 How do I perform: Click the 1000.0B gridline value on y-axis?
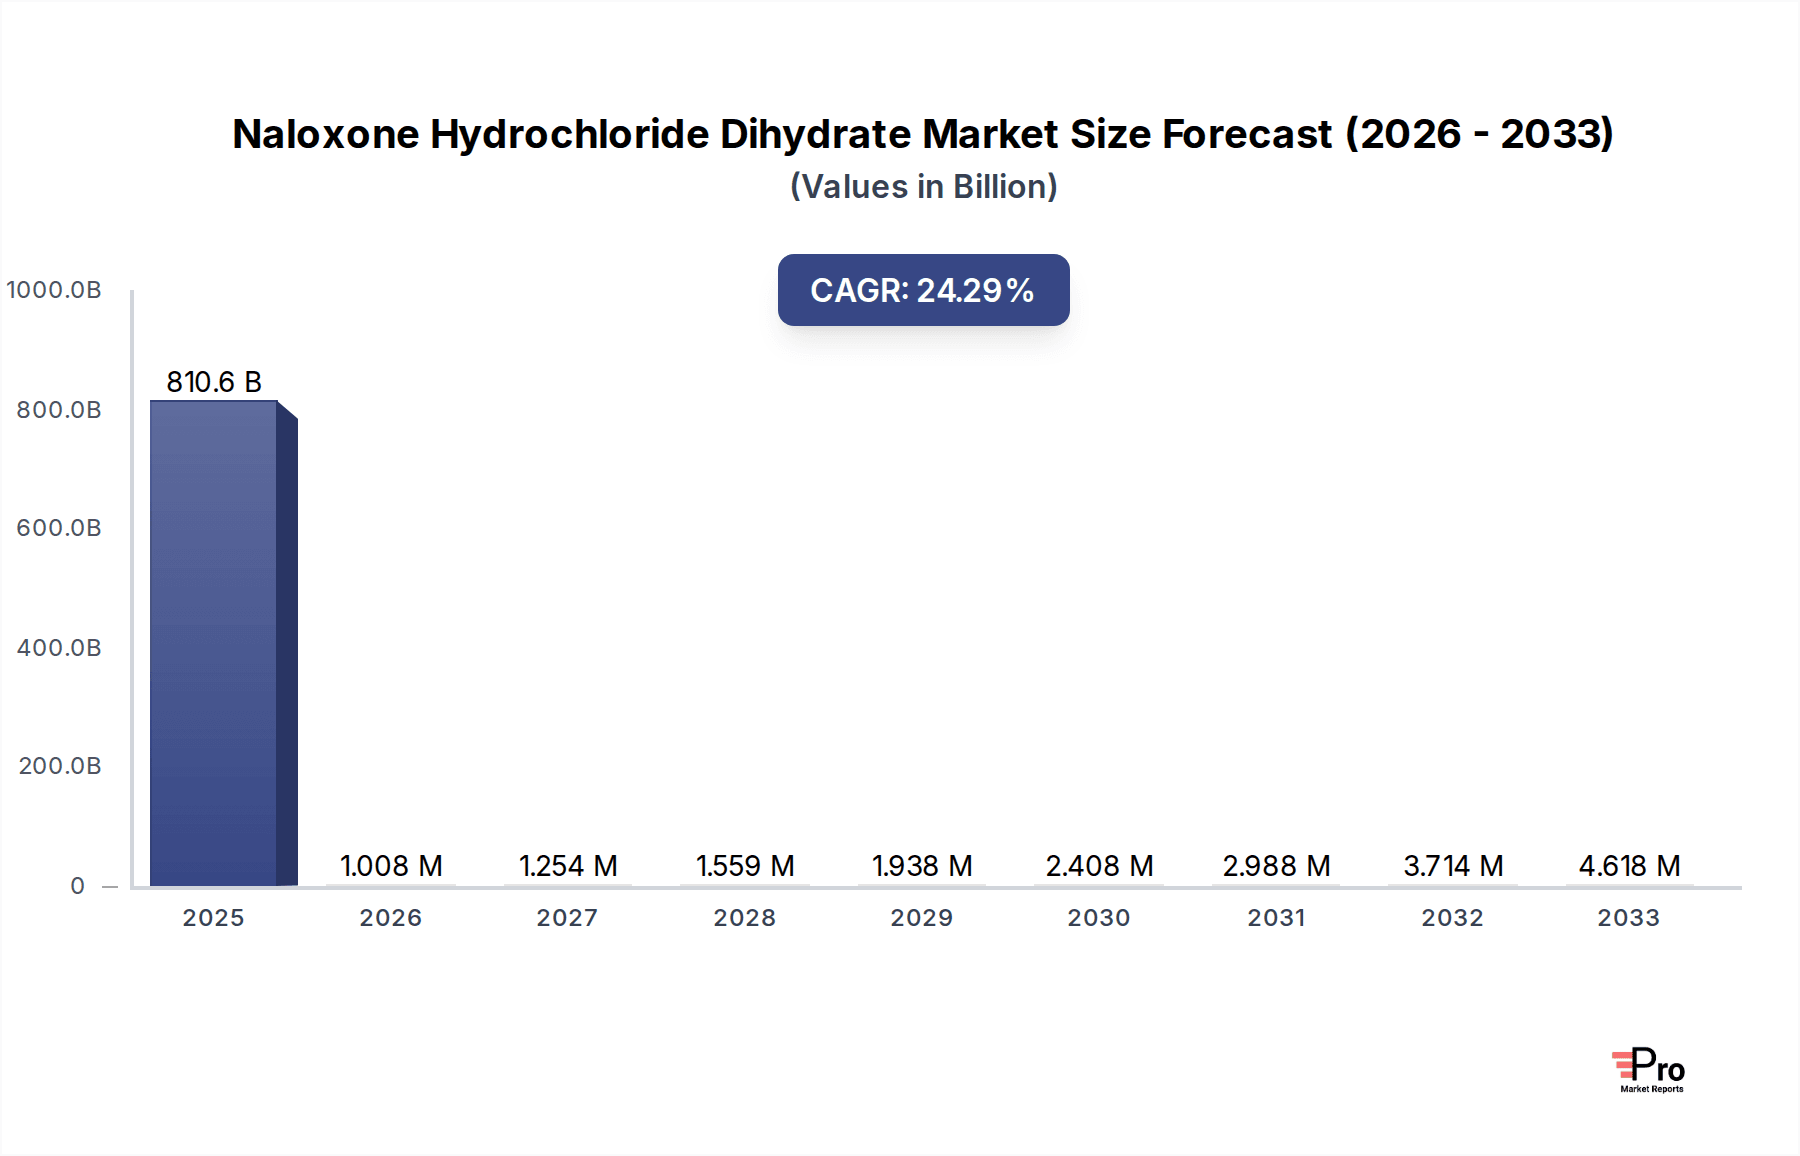tap(52, 290)
